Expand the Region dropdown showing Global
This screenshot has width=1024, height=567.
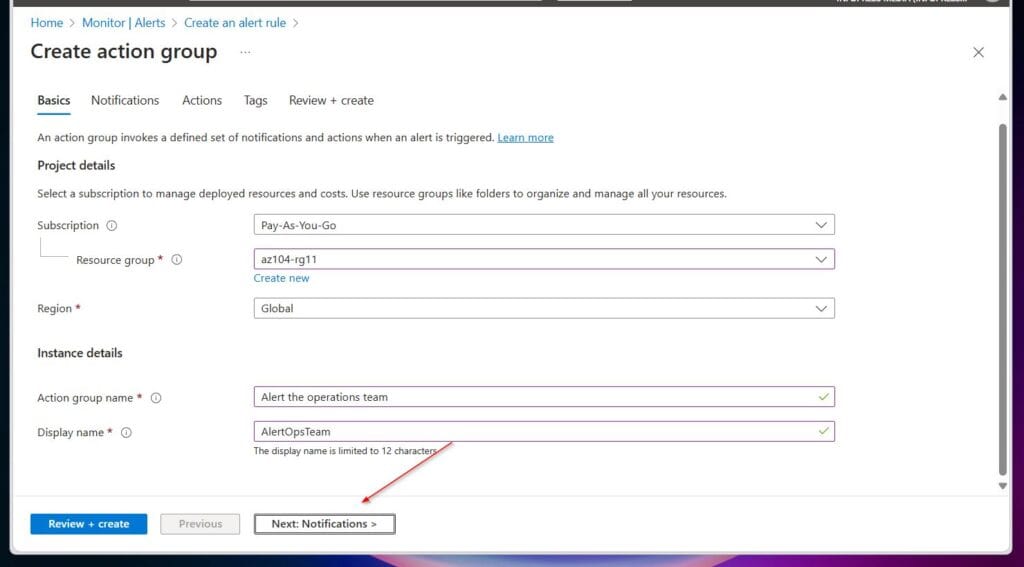point(544,308)
